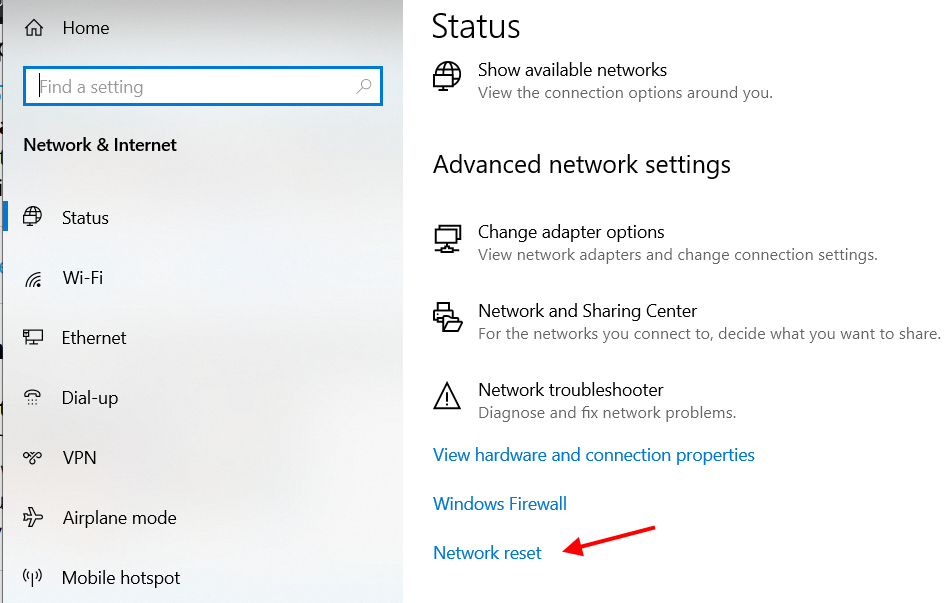Screen dimensions: 946x603
Task: Select the Mobile hotspot antenna icon
Action: click(33, 577)
